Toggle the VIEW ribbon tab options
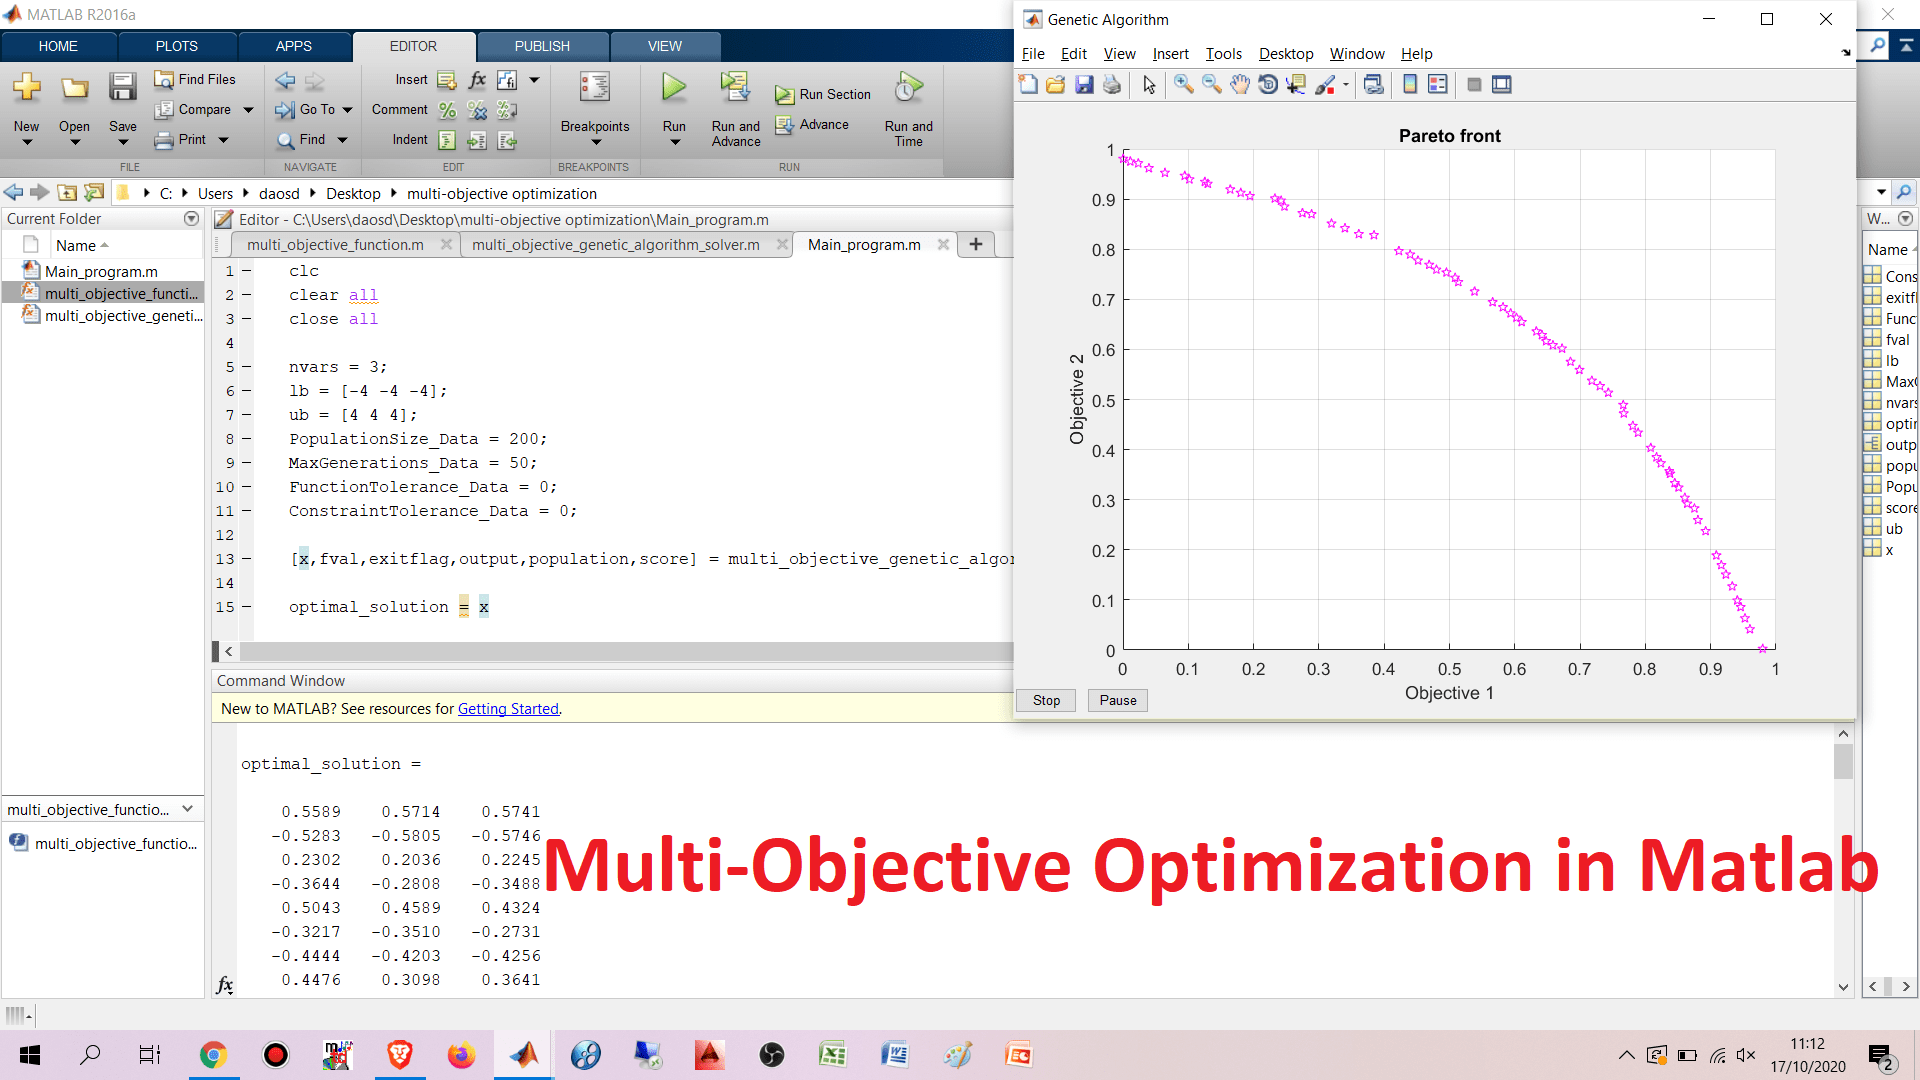This screenshot has width=1920, height=1080. (x=662, y=46)
